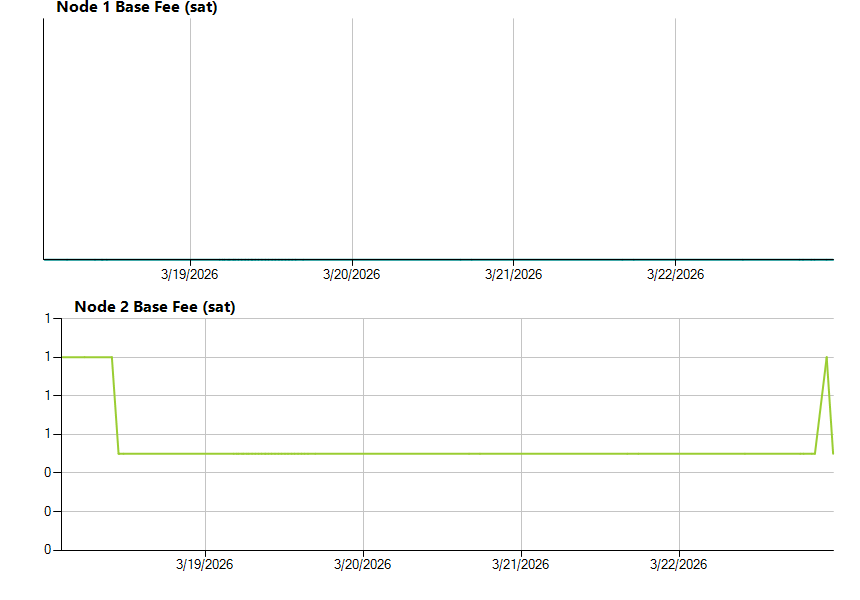Click Node 2 green line at 3/20/2026 gridline
This screenshot has width=860, height=600.
[363, 453]
